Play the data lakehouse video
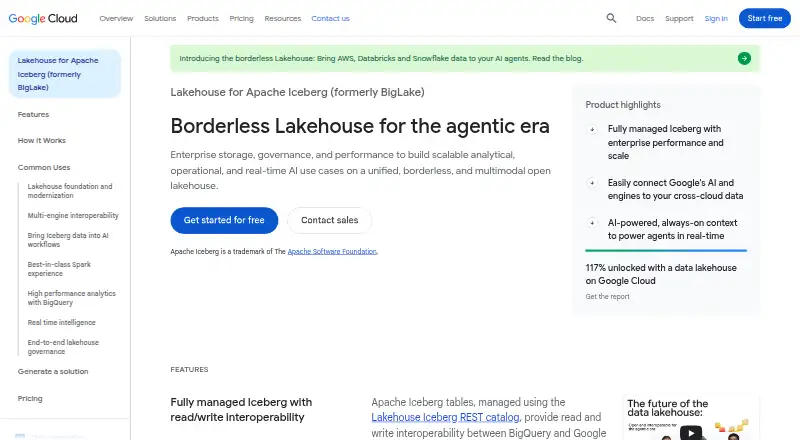Screen dimensions: 800x440 (x=690, y=433)
